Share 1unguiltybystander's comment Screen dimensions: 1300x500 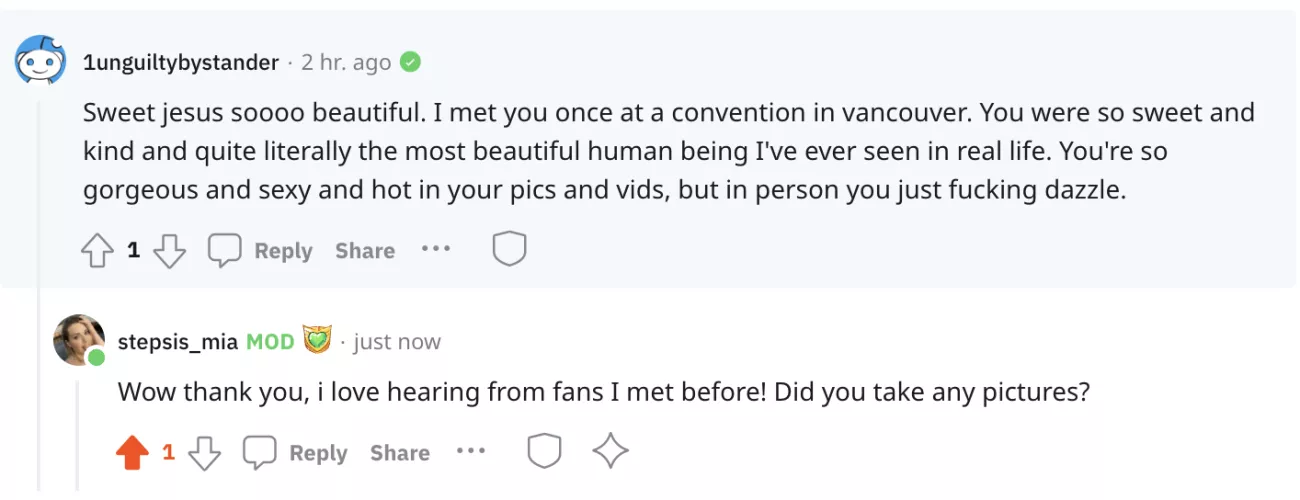365,251
